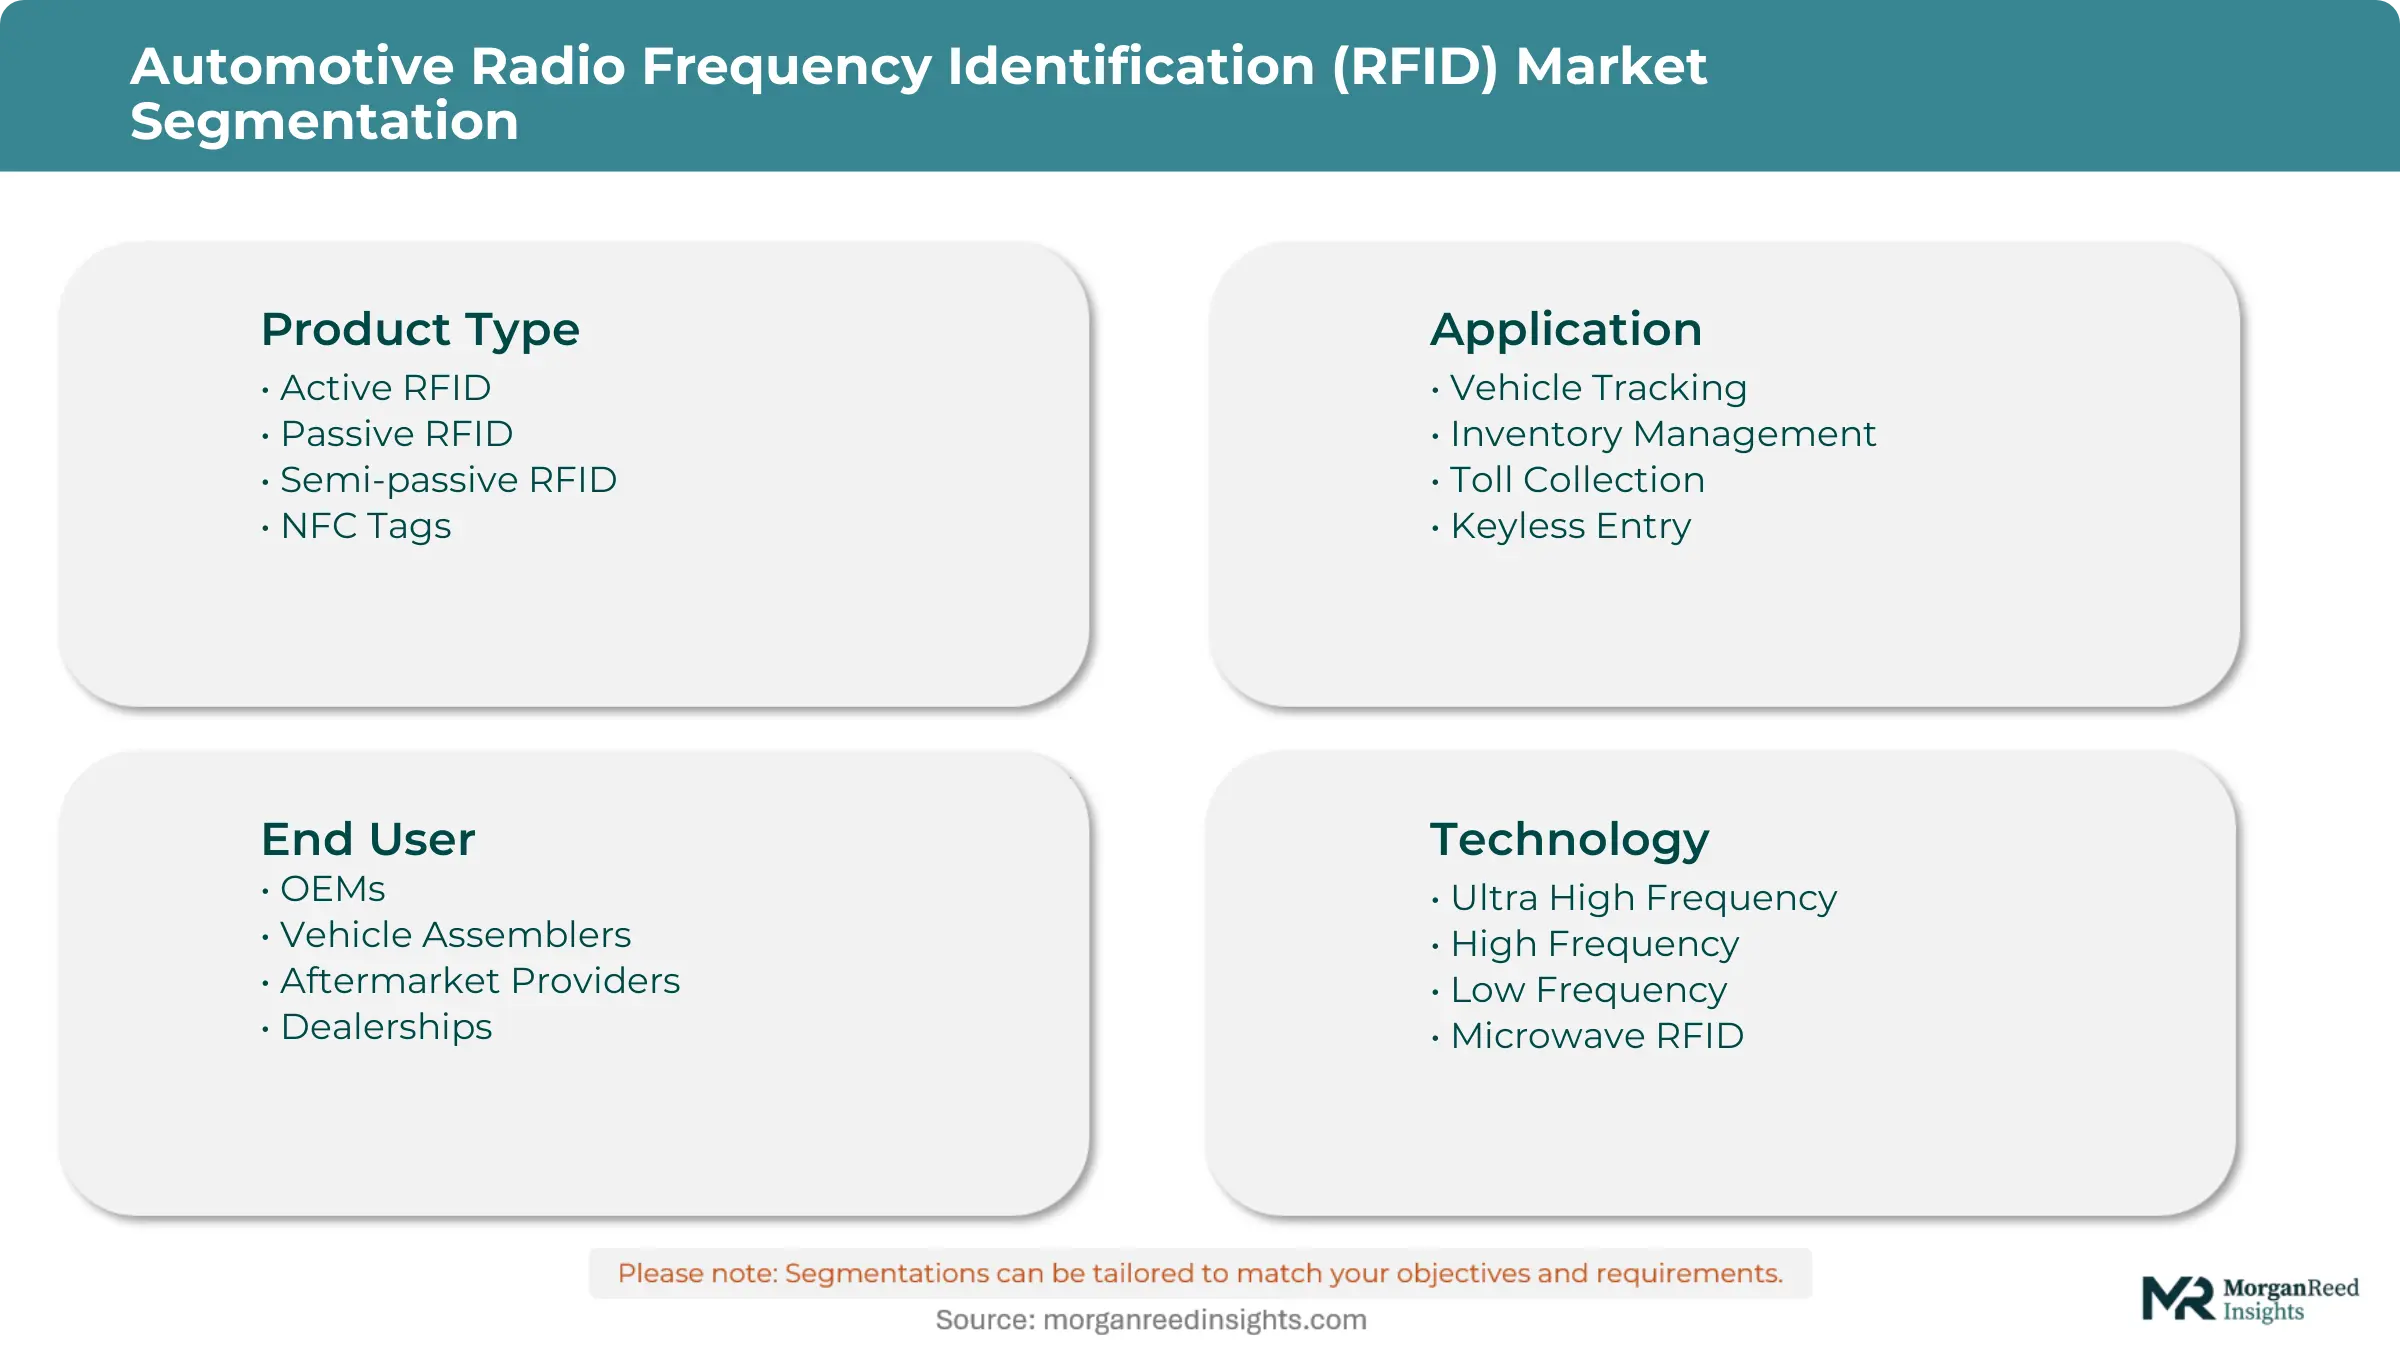Viewport: 2400px width, 1350px height.
Task: Select the Active RFID bullet item
Action: [385, 388]
